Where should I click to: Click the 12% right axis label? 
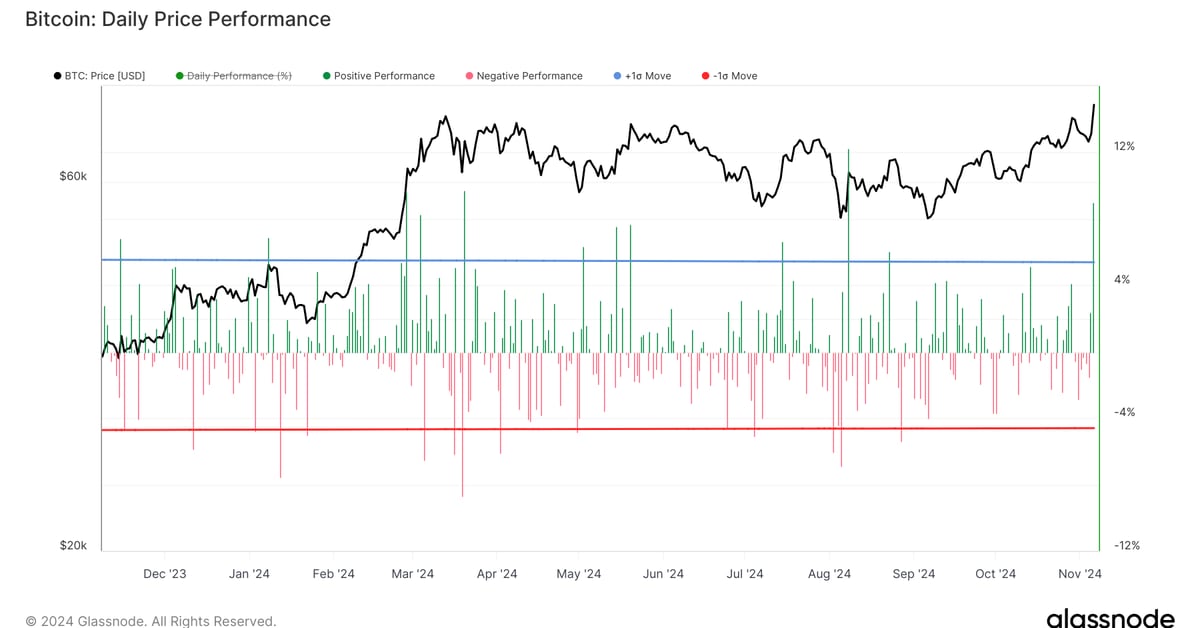1124,146
